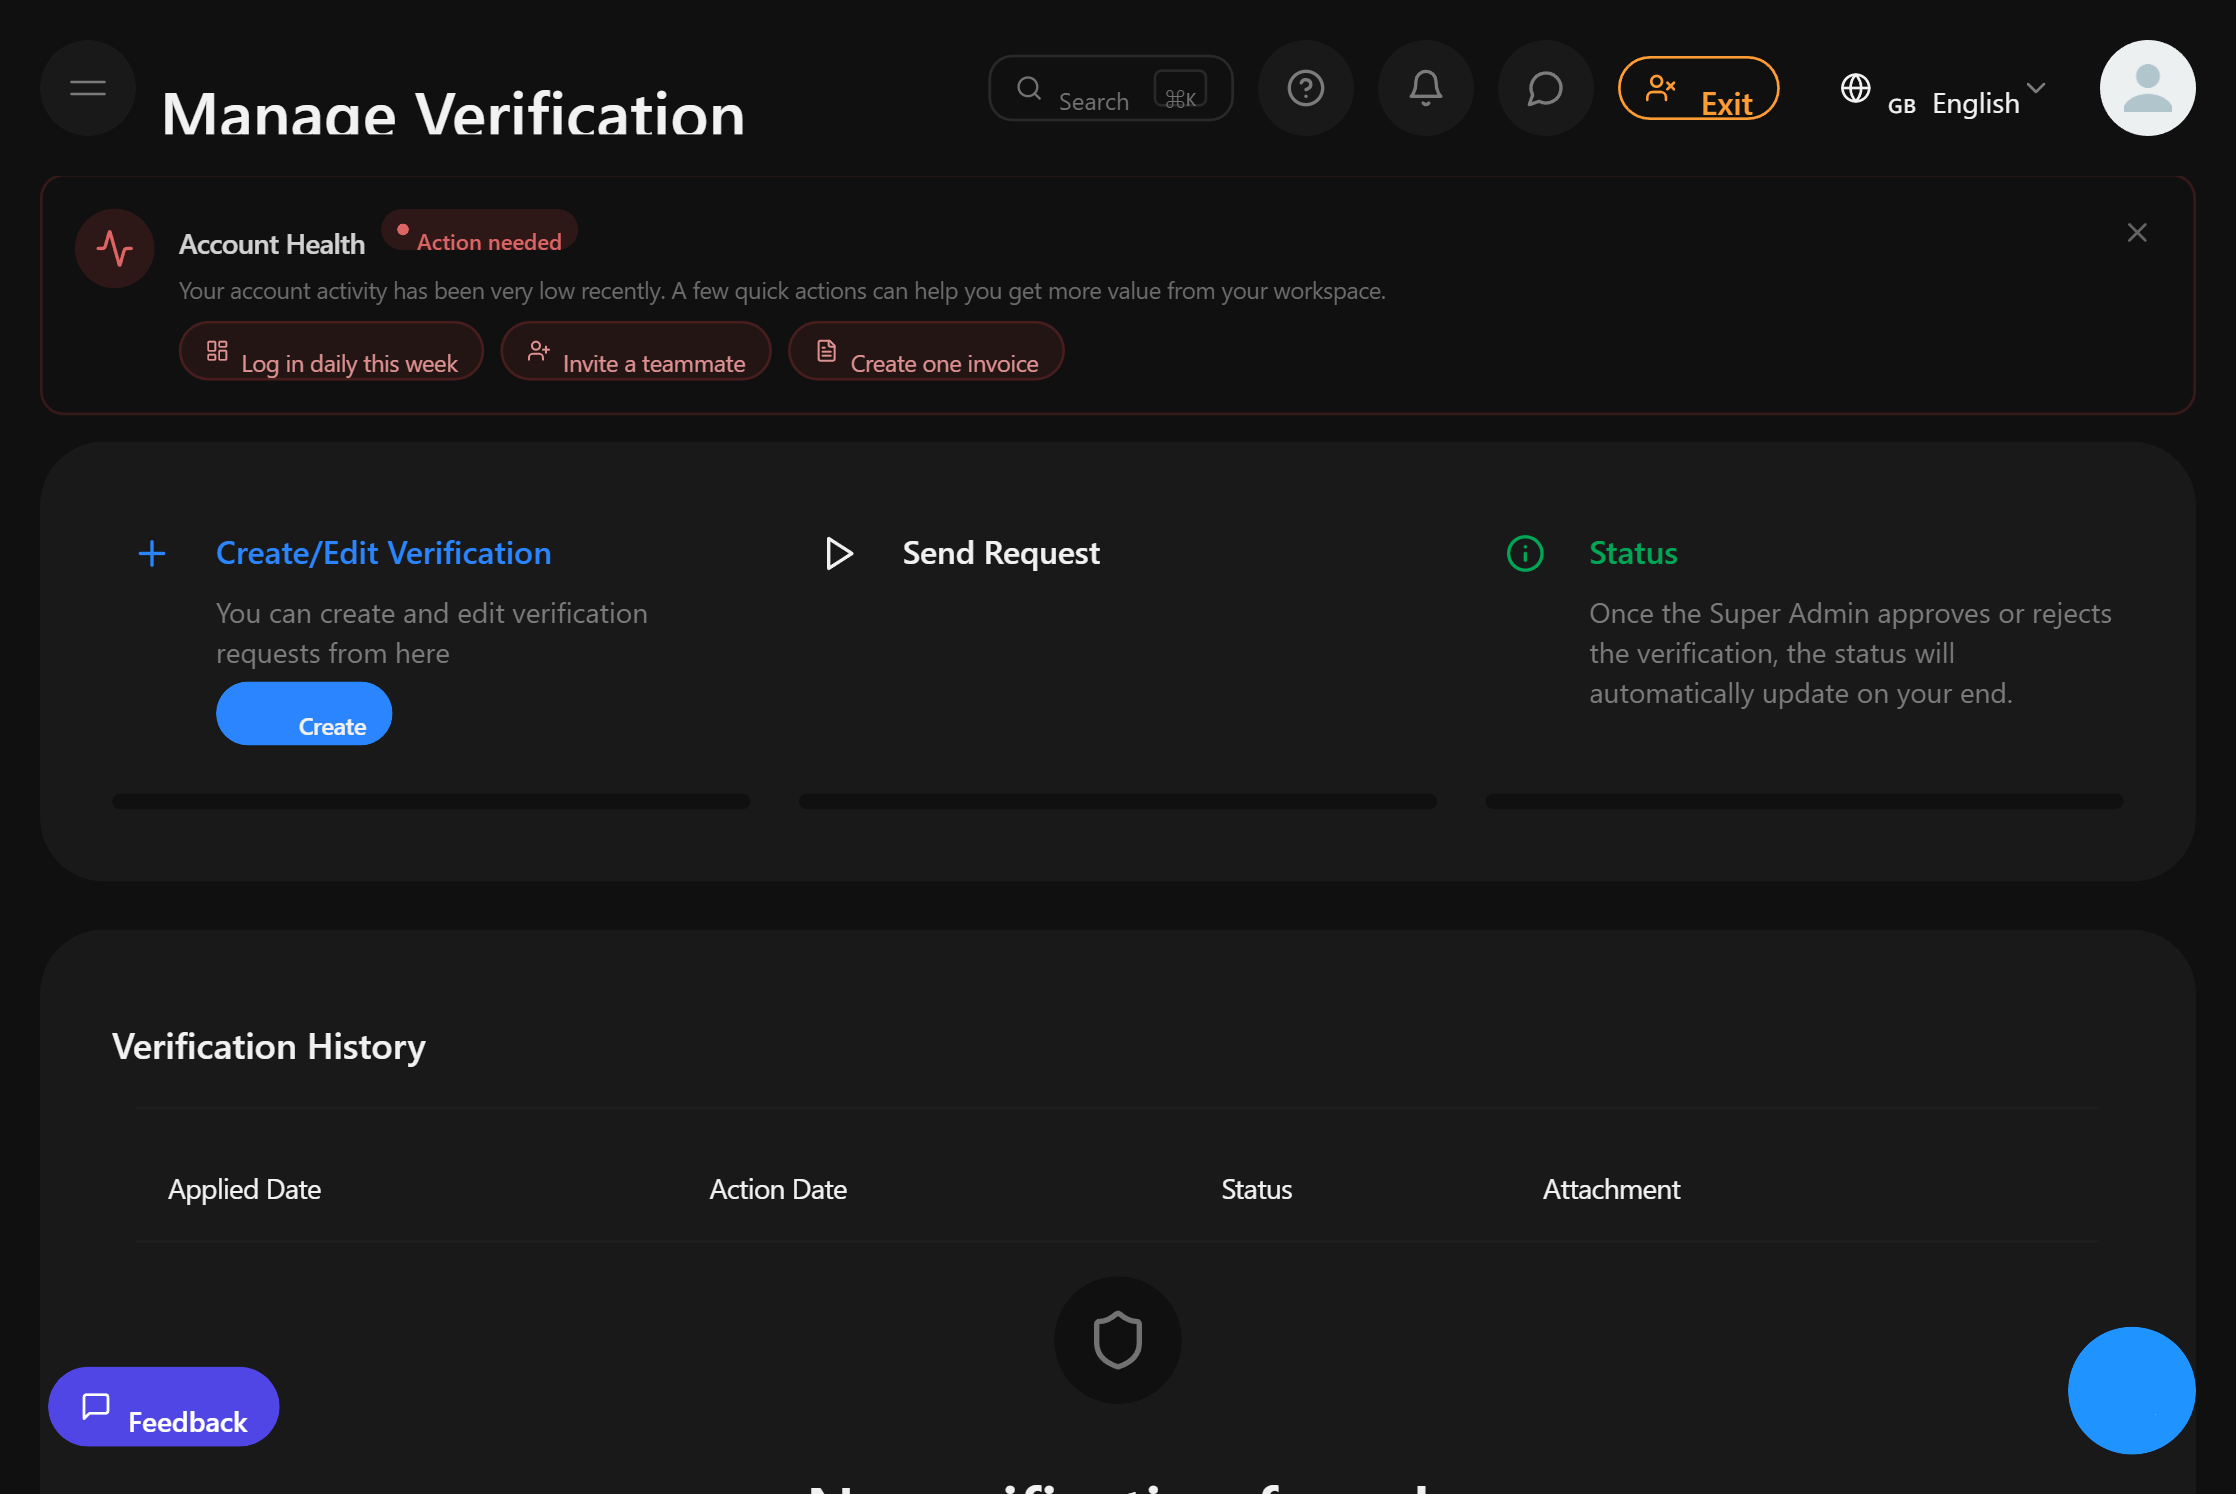2236x1494 pixels.
Task: Open the chat messages icon
Action: pyautogui.click(x=1544, y=88)
